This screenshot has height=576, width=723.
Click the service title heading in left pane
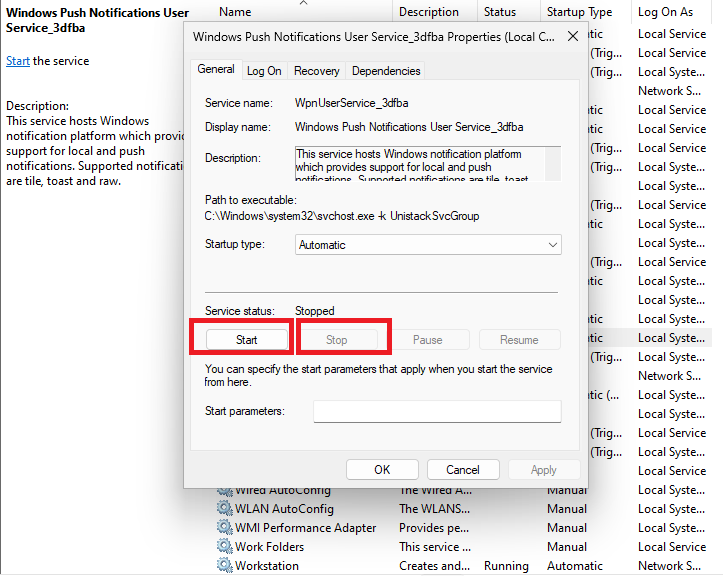[x=97, y=20]
